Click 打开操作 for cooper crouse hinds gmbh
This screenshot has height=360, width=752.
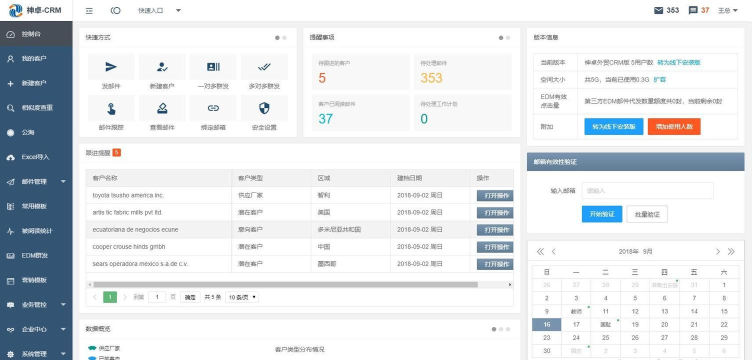point(495,247)
